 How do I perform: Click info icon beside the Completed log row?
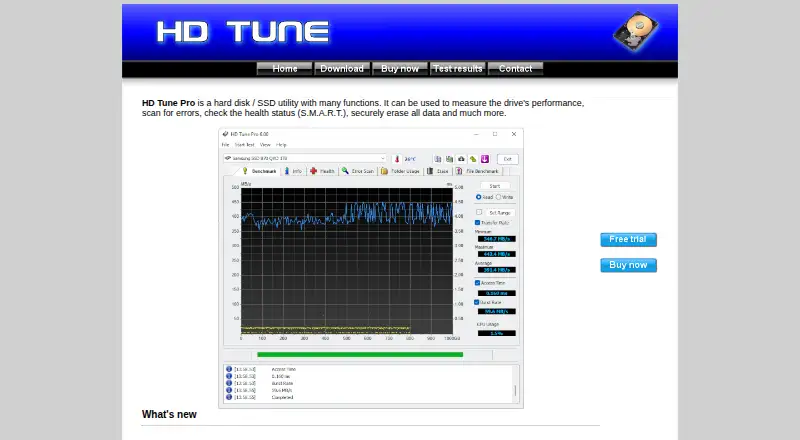click(229, 397)
